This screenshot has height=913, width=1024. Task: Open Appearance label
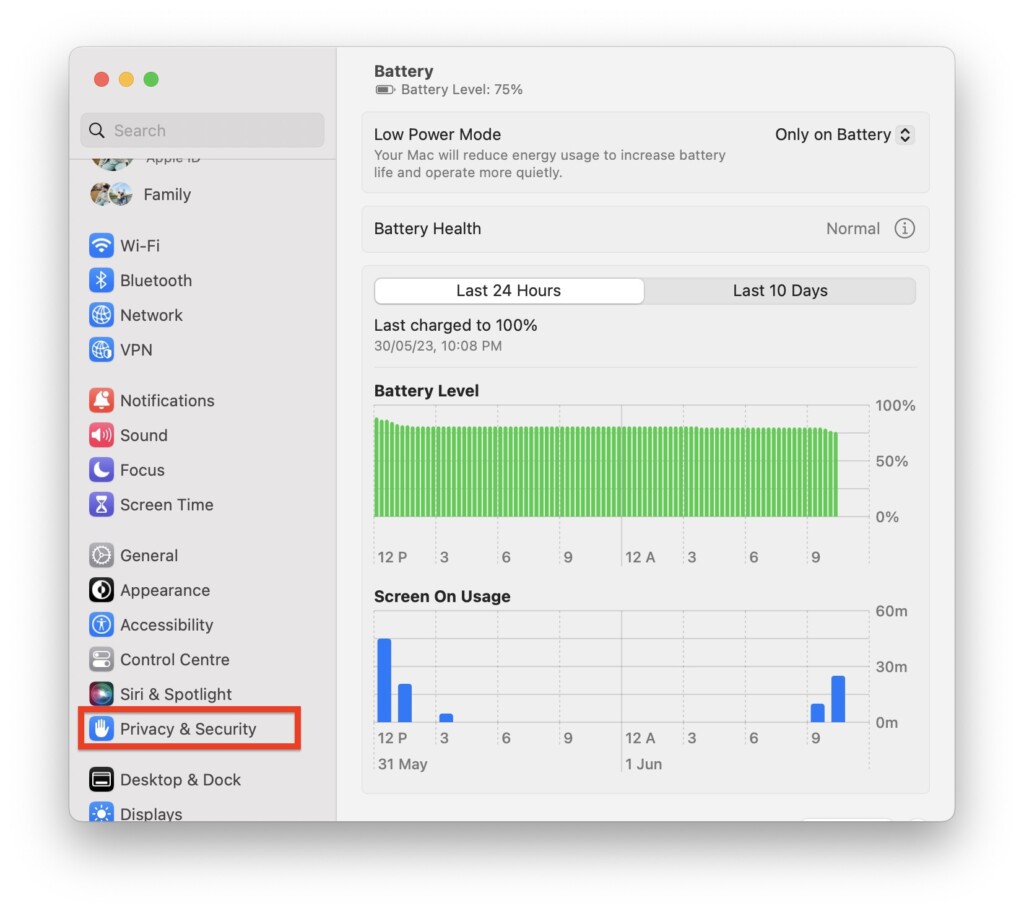pos(165,590)
